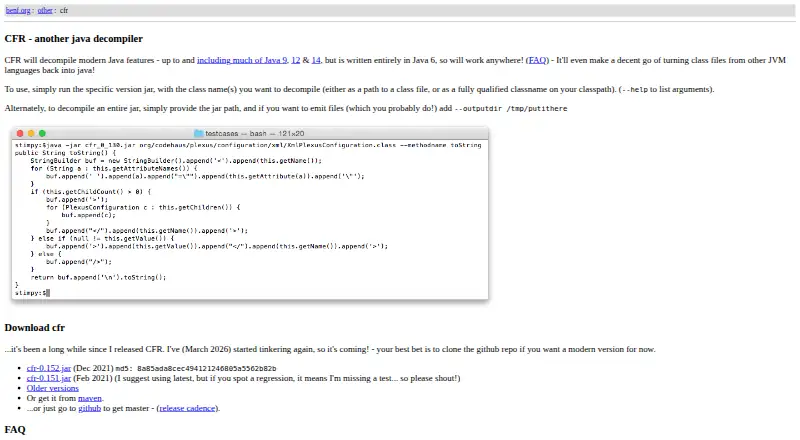Image resolution: width=800 pixels, height=440 pixels.
Task: Click the '(Dec 2021) md5:' text
Action: [104, 368]
